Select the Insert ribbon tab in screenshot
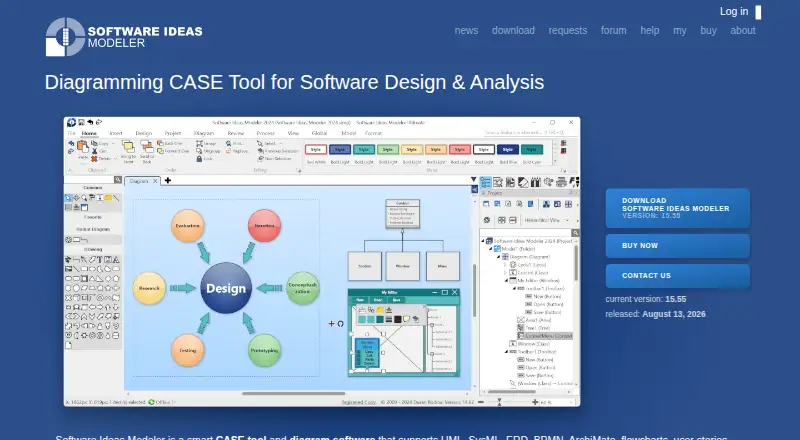The image size is (800, 440). [116, 133]
